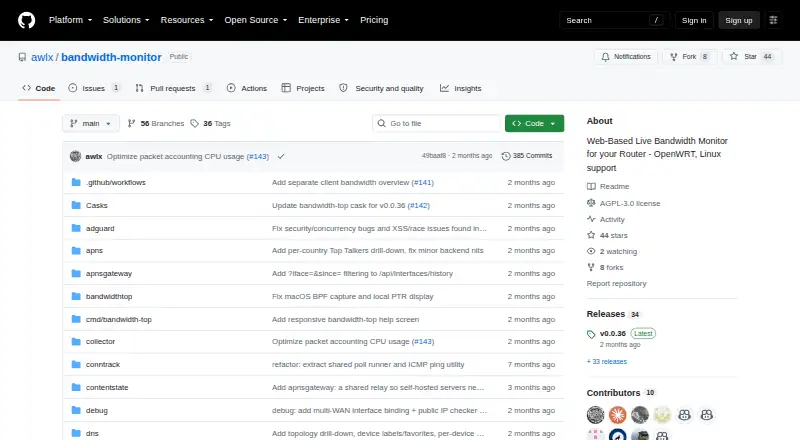Viewport: 800px width, 440px height.
Task: View the 385 Commits history
Action: 527,156
